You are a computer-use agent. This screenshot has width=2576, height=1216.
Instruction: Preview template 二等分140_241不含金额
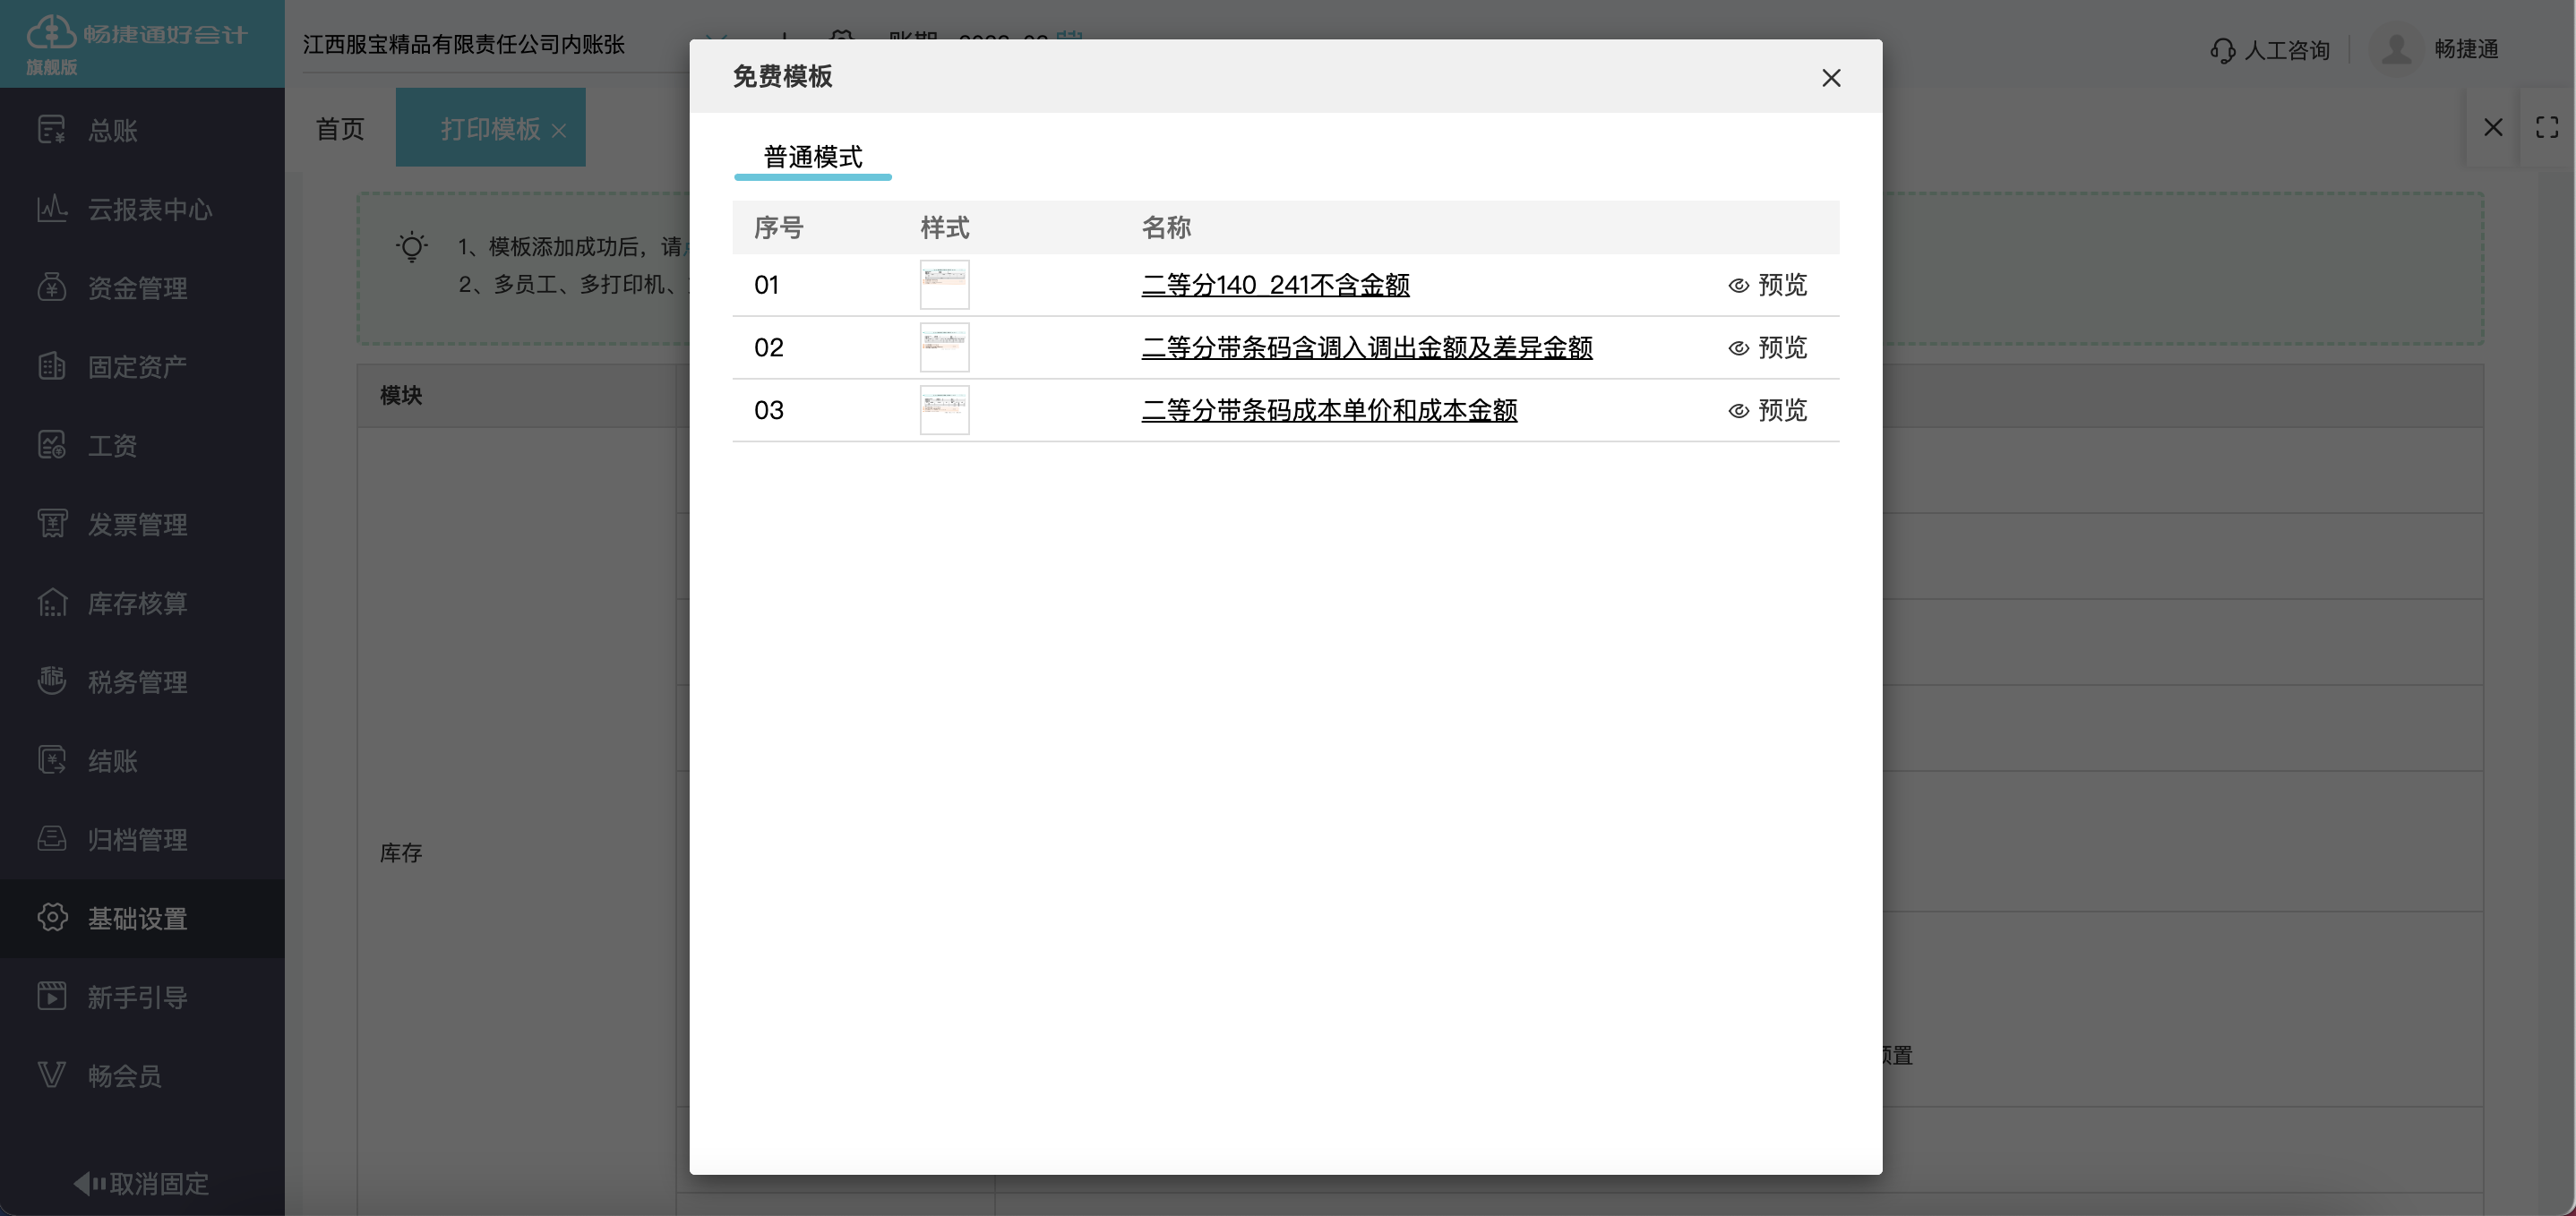(1766, 284)
